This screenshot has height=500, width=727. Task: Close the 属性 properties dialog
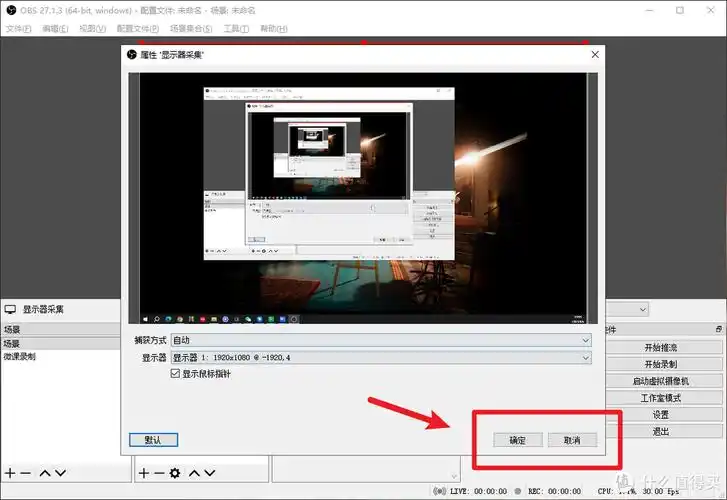595,54
